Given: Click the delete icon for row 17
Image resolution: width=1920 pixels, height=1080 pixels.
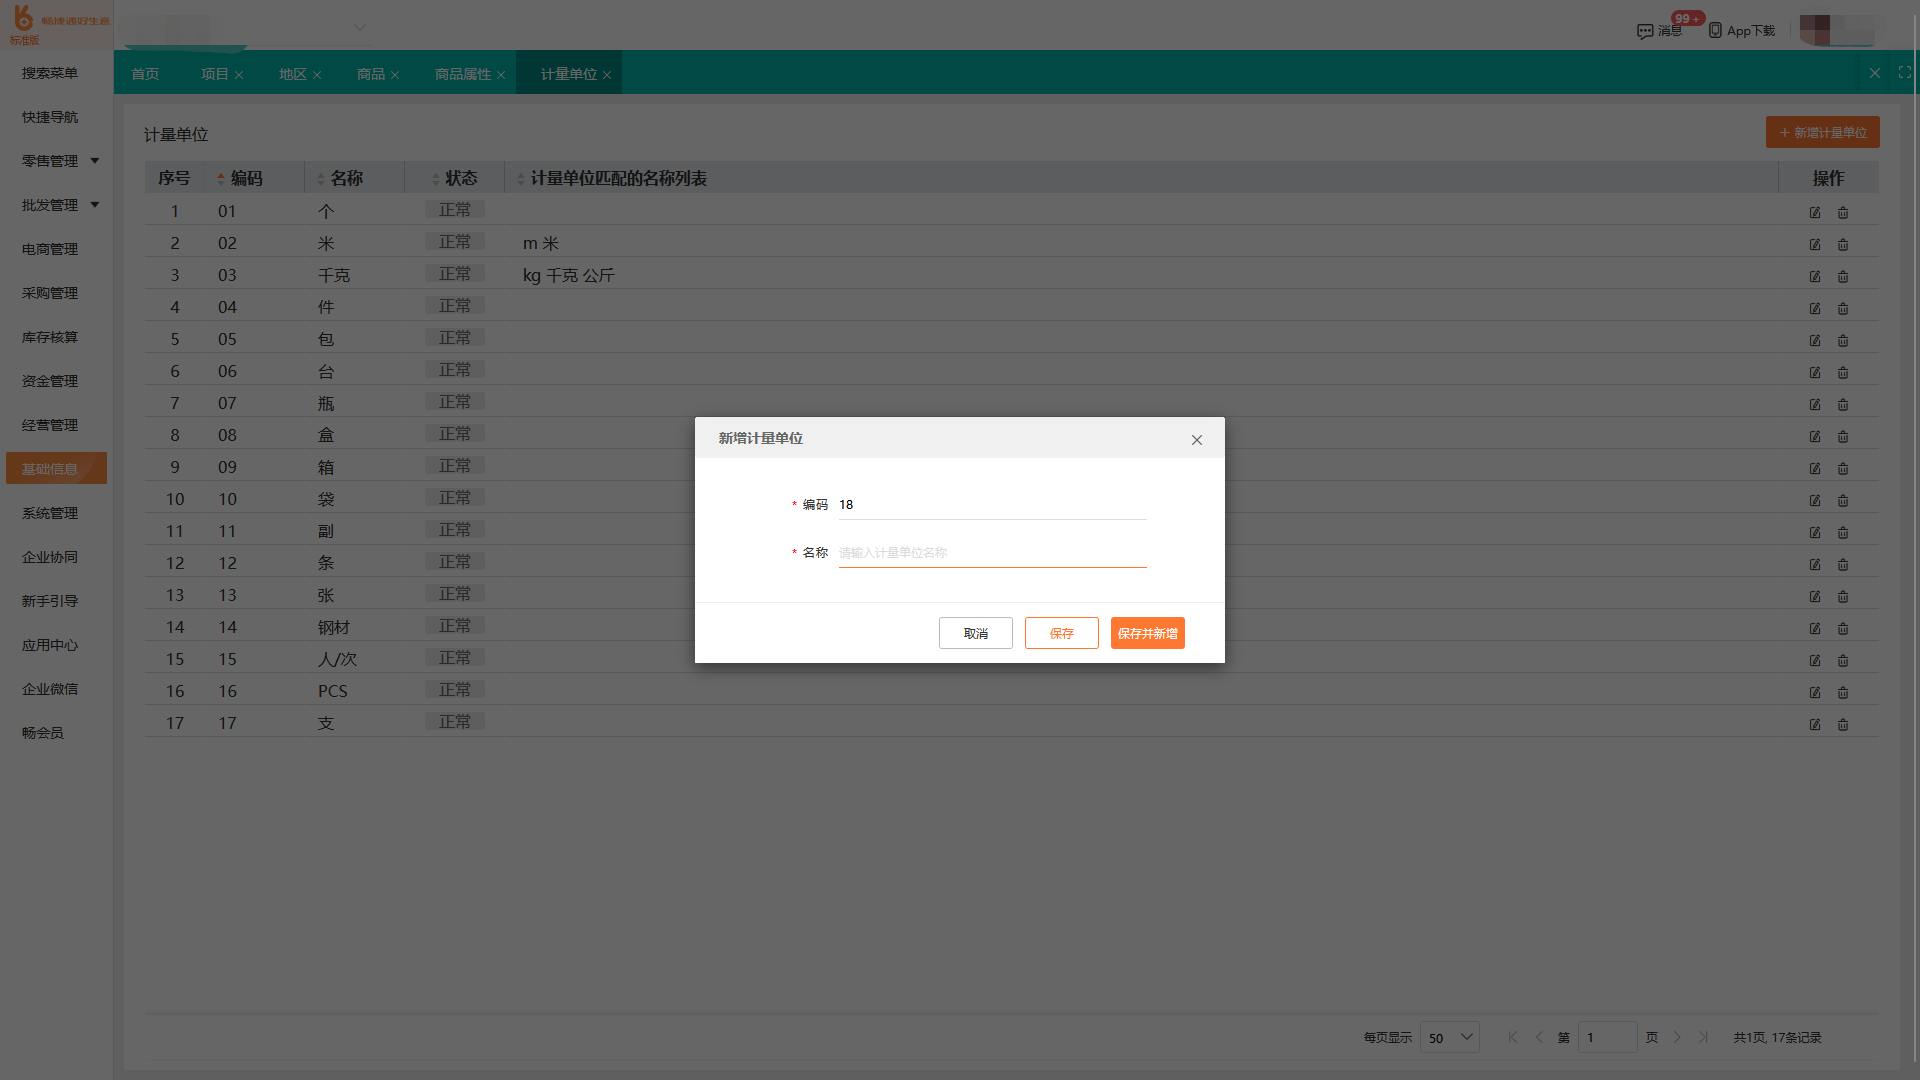Looking at the screenshot, I should (1844, 724).
